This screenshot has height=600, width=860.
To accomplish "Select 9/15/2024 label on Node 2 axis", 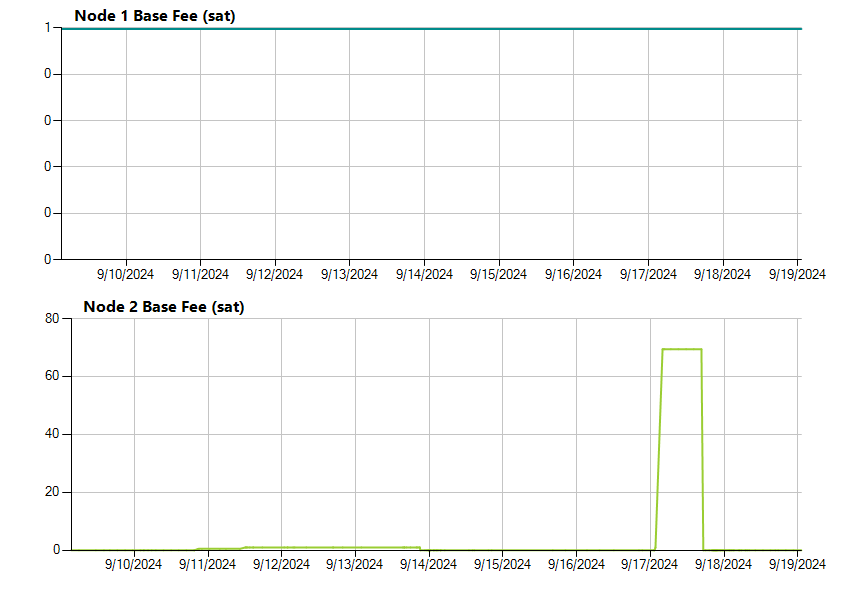I will tap(502, 565).
